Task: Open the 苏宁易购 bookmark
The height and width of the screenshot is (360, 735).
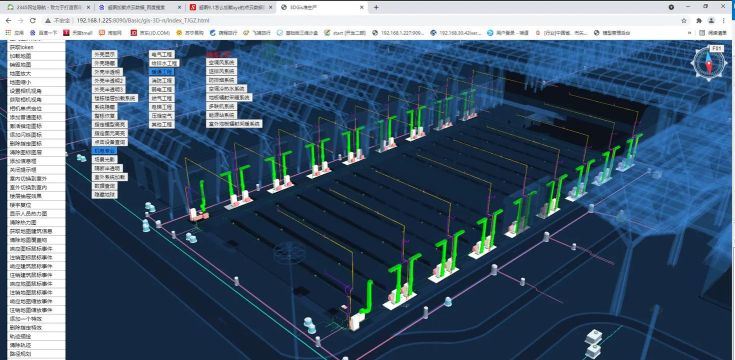Action: [190, 33]
